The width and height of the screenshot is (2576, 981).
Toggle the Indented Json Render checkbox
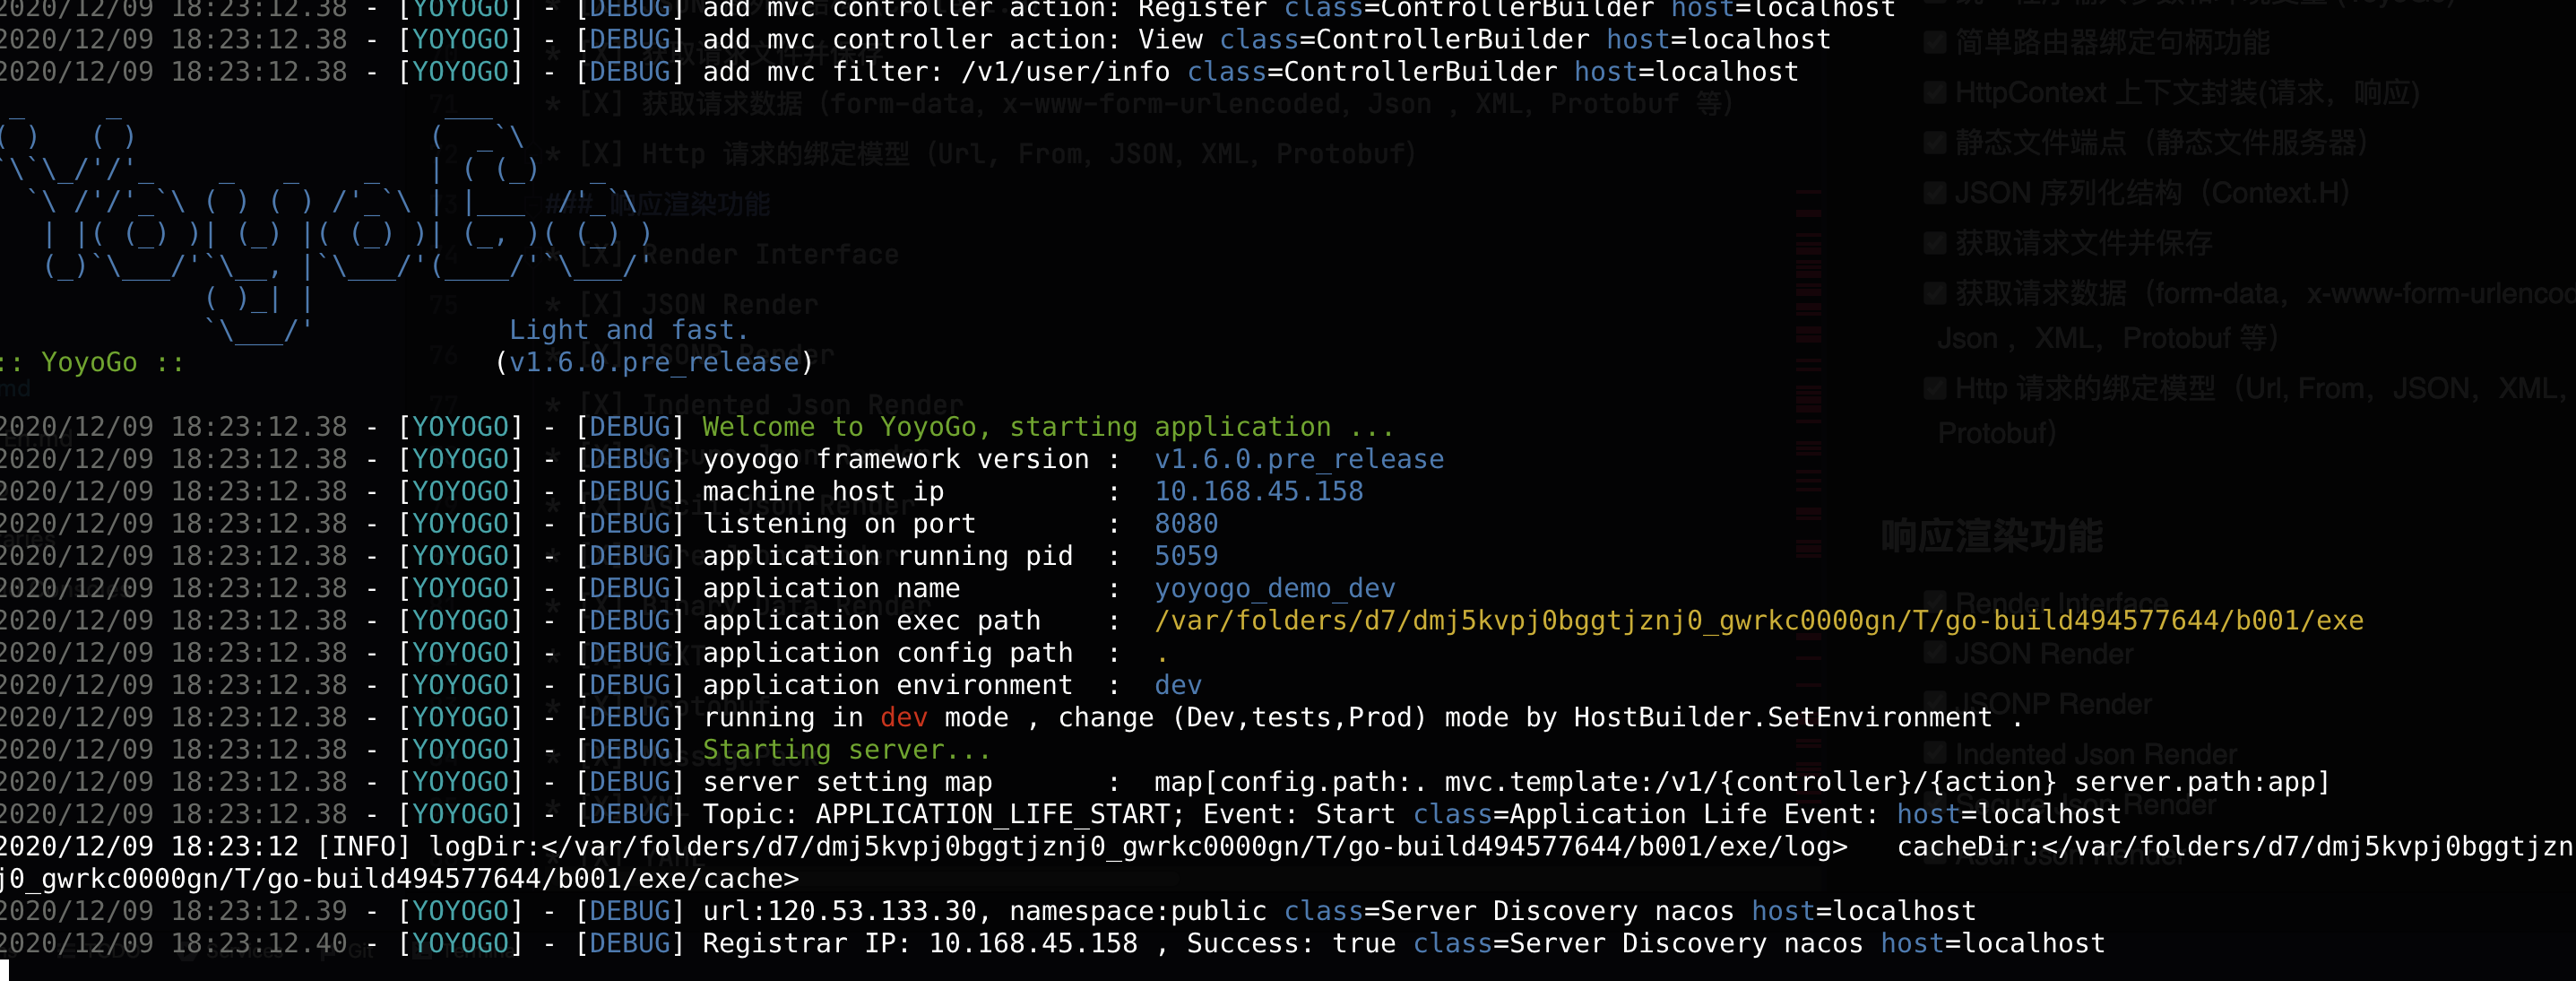coord(1936,754)
